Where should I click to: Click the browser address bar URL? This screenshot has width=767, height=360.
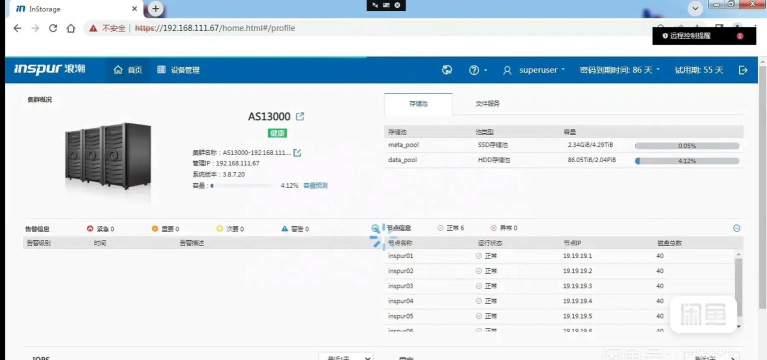click(x=215, y=28)
